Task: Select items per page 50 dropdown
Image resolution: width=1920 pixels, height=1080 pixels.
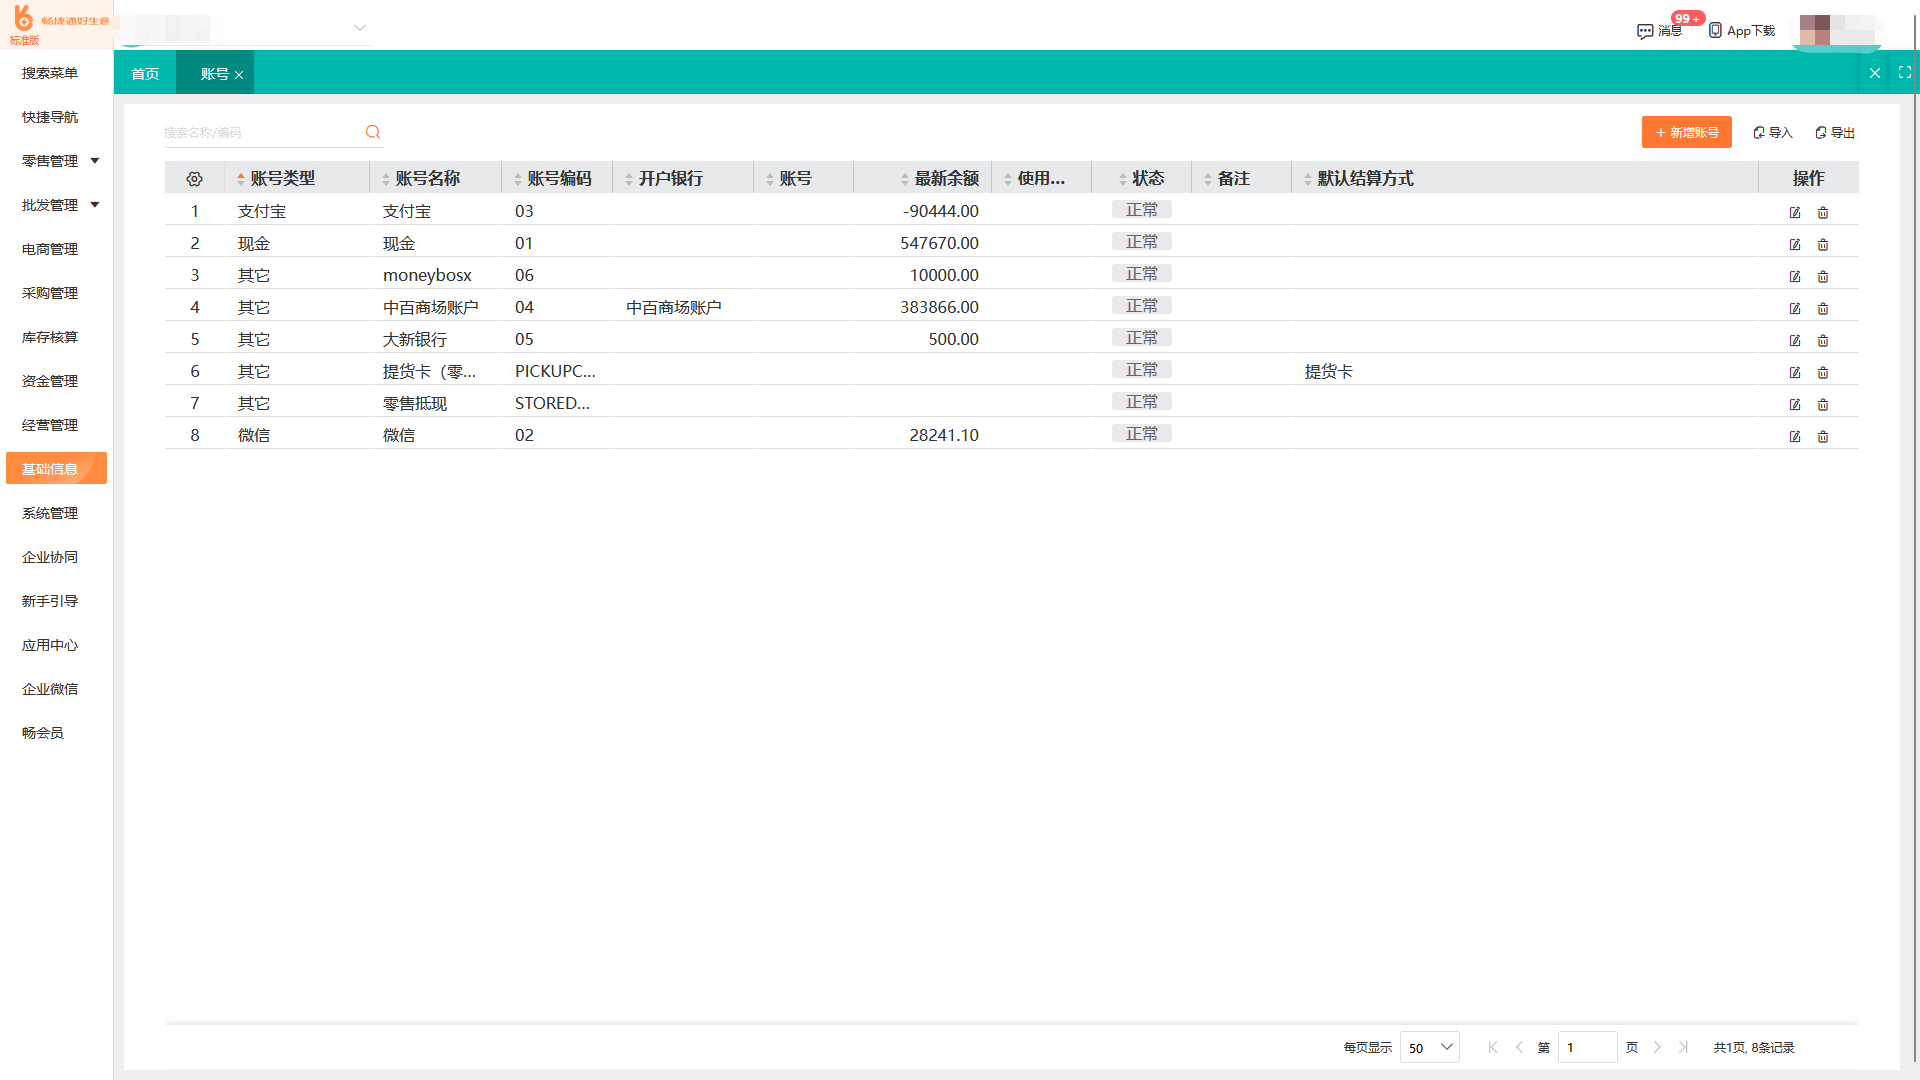Action: click(x=1428, y=1047)
